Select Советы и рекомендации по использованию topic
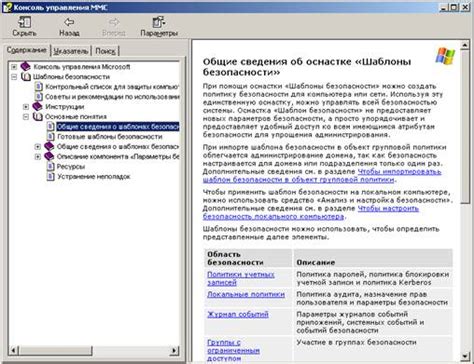The image size is (474, 364). [112, 97]
